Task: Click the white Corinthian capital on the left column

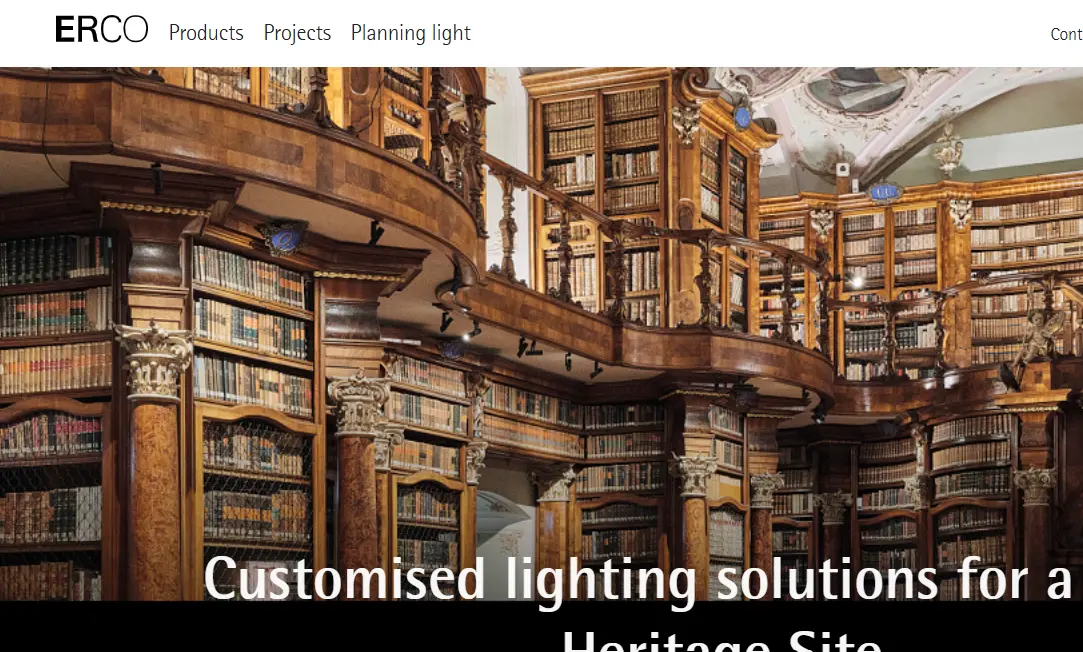Action: click(x=153, y=361)
